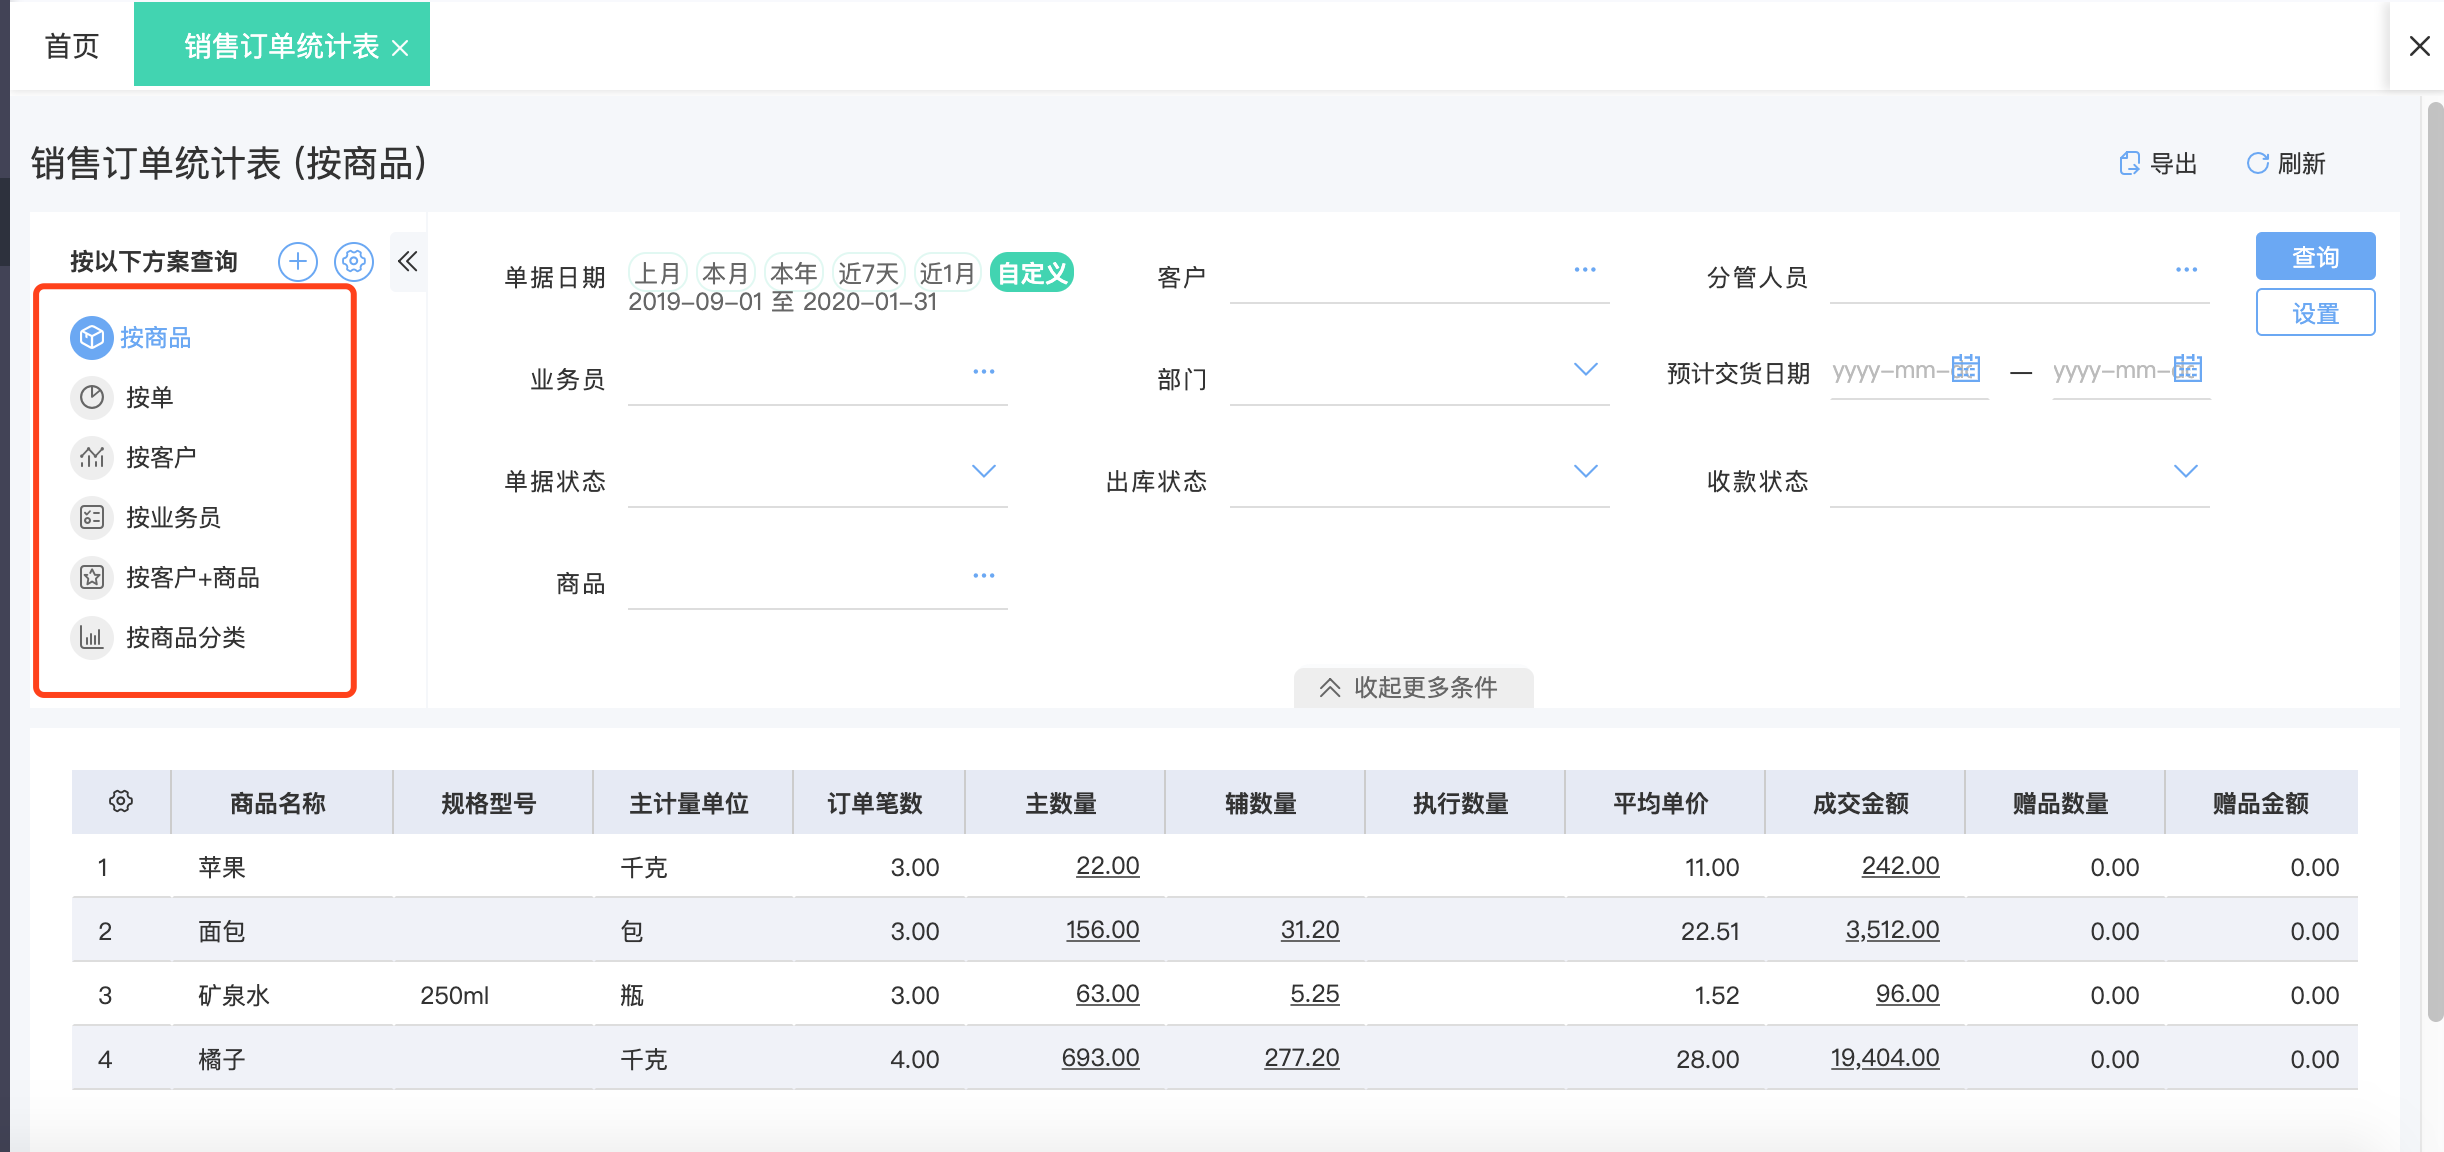Select the 按商品分类 chart icon
Image resolution: width=2444 pixels, height=1152 pixels.
pyautogui.click(x=89, y=636)
